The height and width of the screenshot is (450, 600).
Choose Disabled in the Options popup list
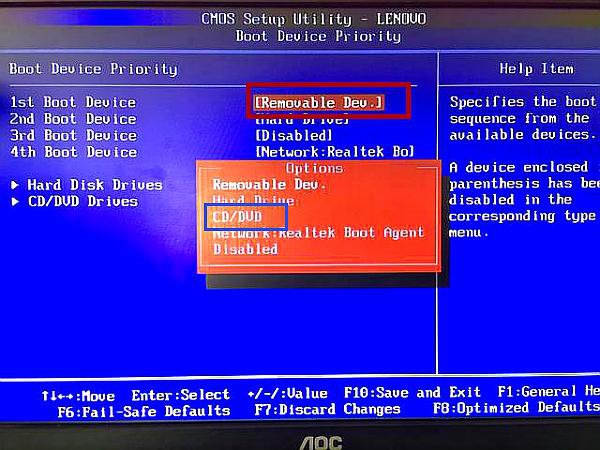[245, 248]
